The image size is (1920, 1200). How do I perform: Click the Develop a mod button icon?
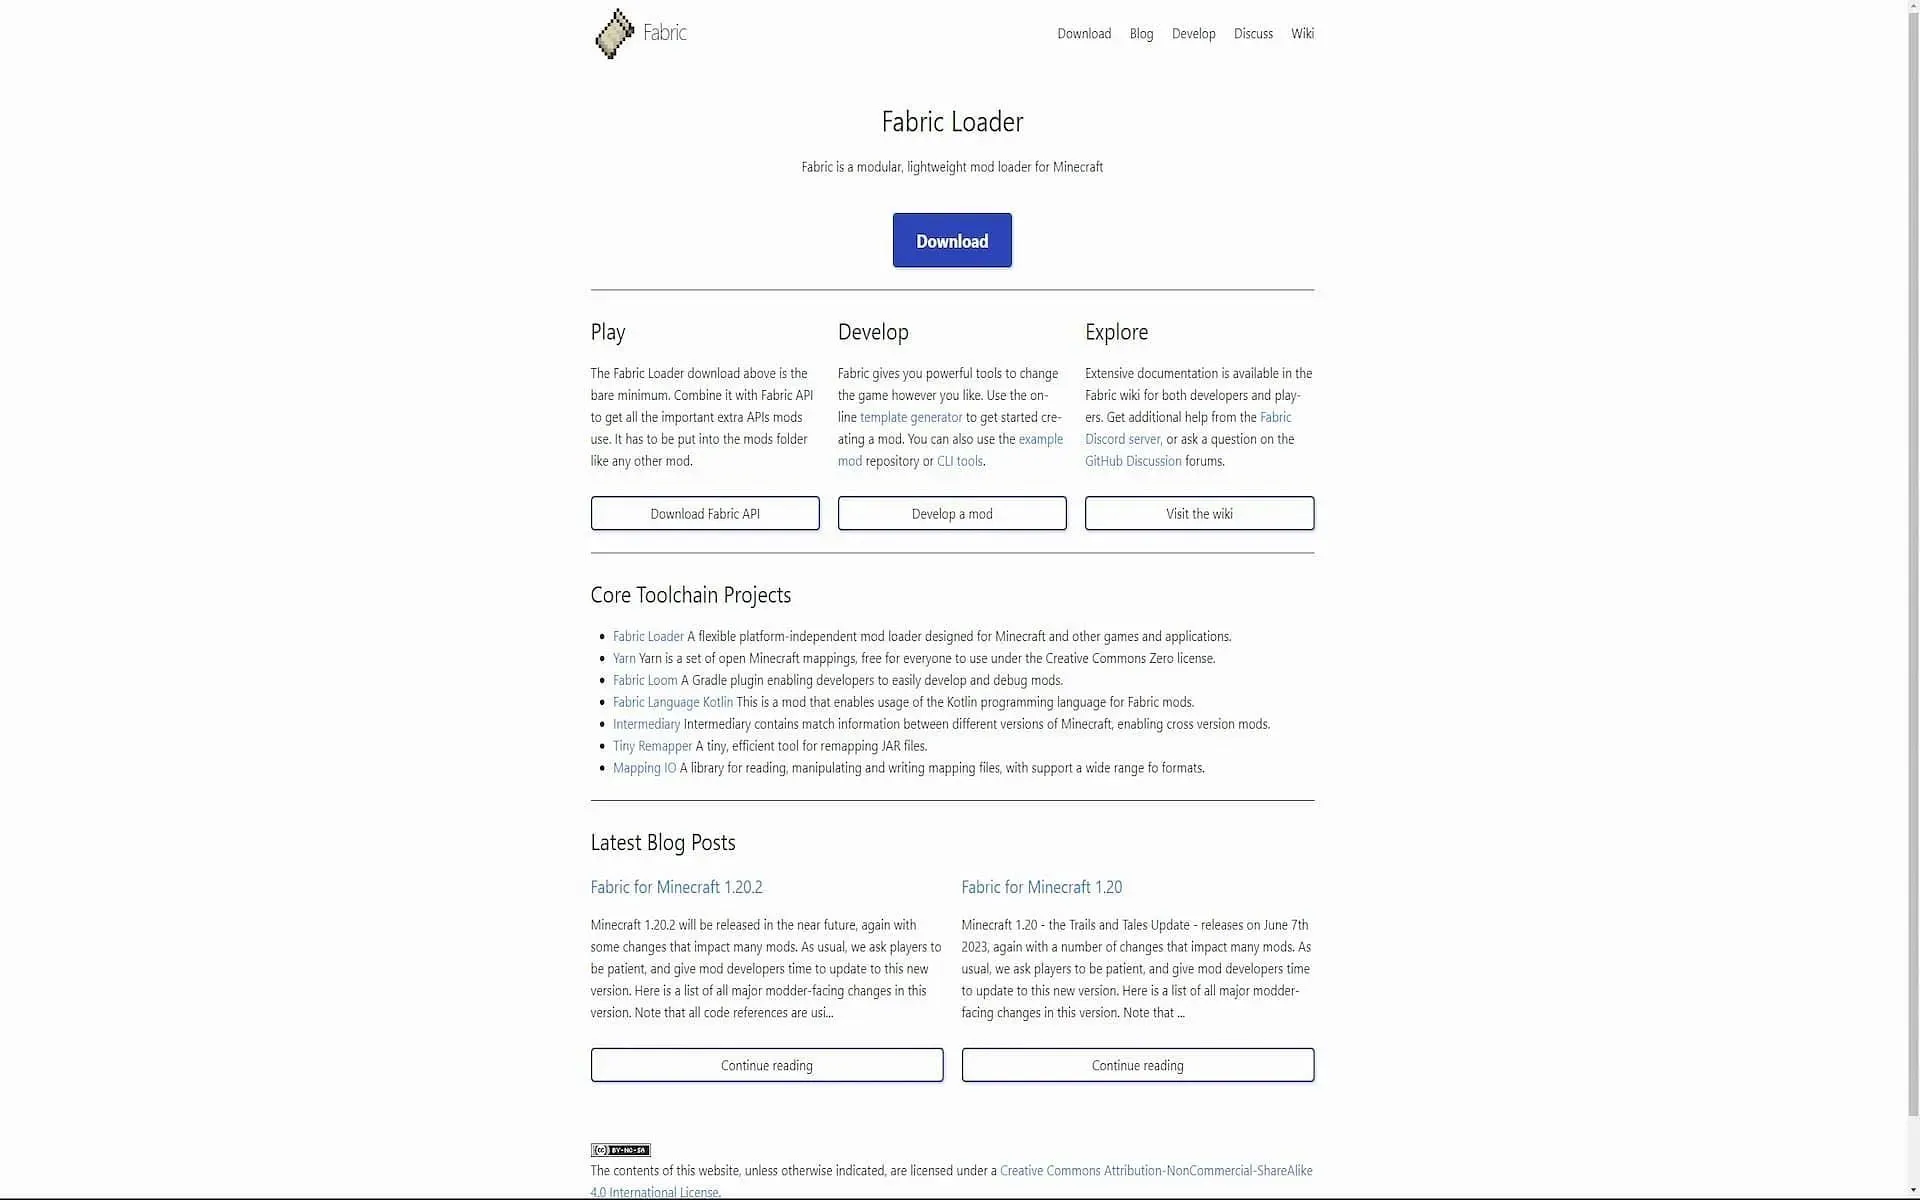[x=952, y=513]
